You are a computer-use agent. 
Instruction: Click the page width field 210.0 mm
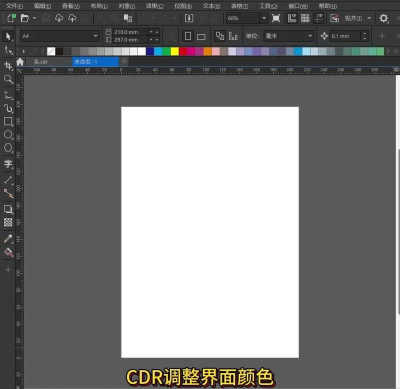(x=130, y=32)
